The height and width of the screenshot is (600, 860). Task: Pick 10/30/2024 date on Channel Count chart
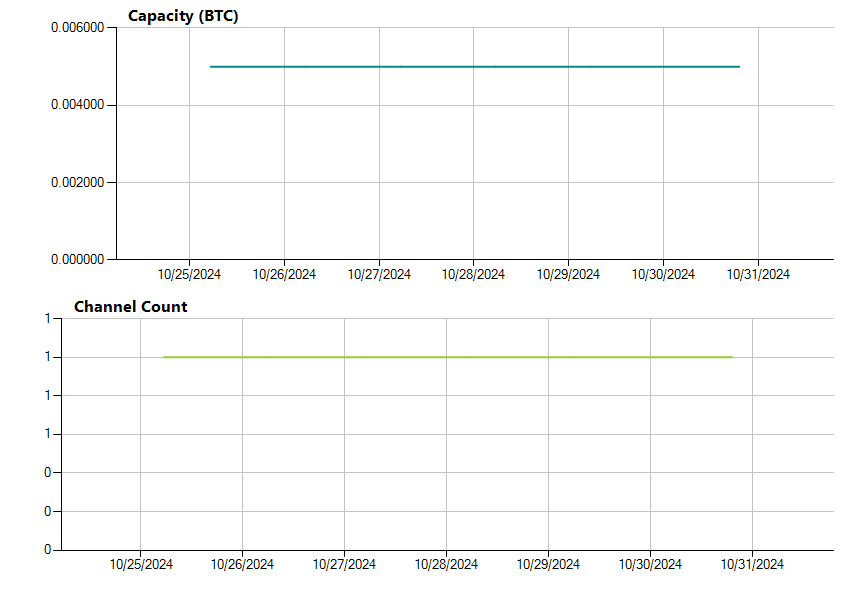(x=650, y=565)
